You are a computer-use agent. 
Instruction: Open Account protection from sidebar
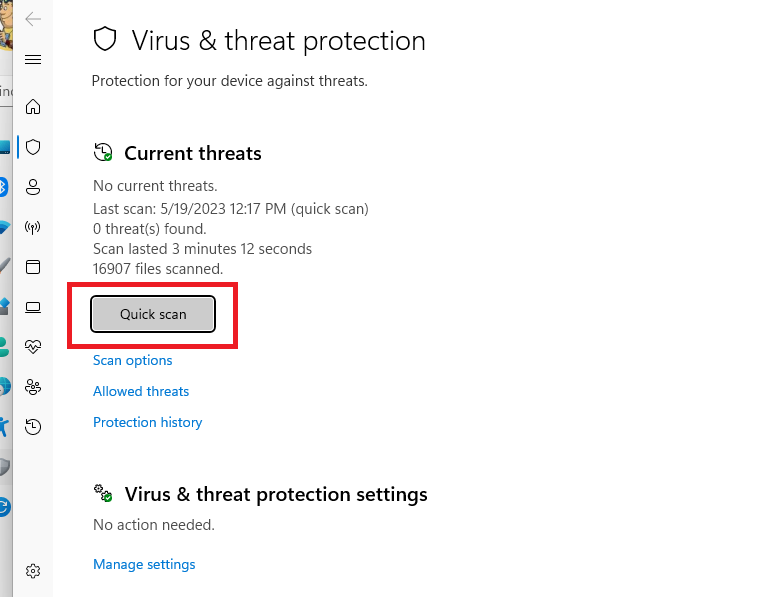(x=33, y=187)
